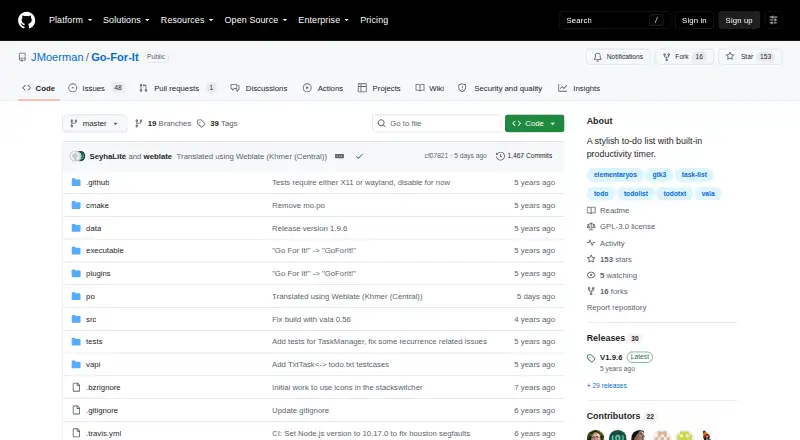
Task: Open the Open Source menu
Action: click(256, 20)
